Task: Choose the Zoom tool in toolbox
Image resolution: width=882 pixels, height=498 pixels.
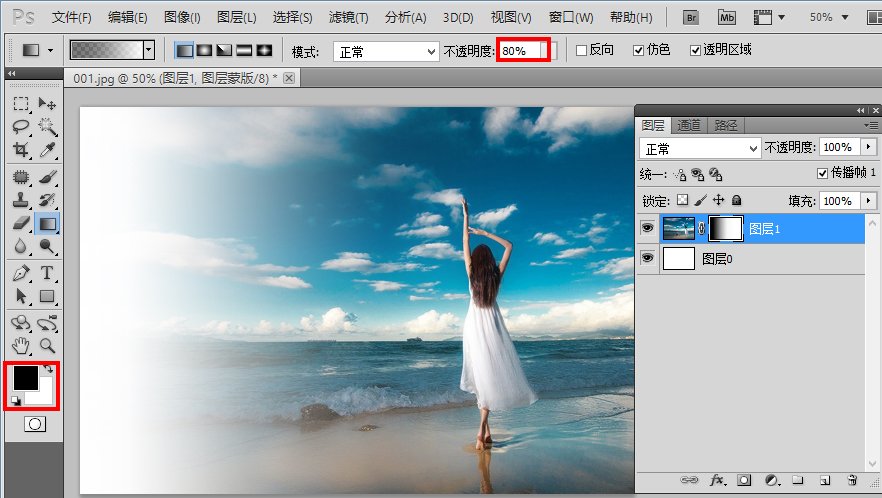Action: (x=47, y=346)
